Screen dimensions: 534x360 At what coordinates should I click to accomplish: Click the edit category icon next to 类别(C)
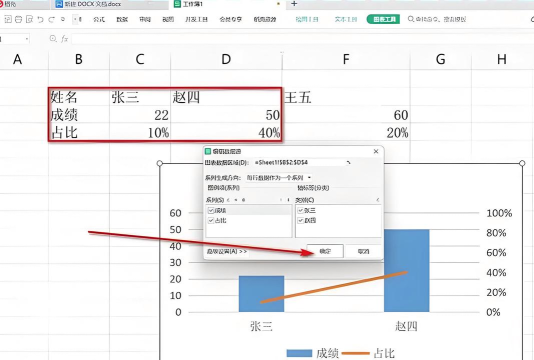point(377,200)
